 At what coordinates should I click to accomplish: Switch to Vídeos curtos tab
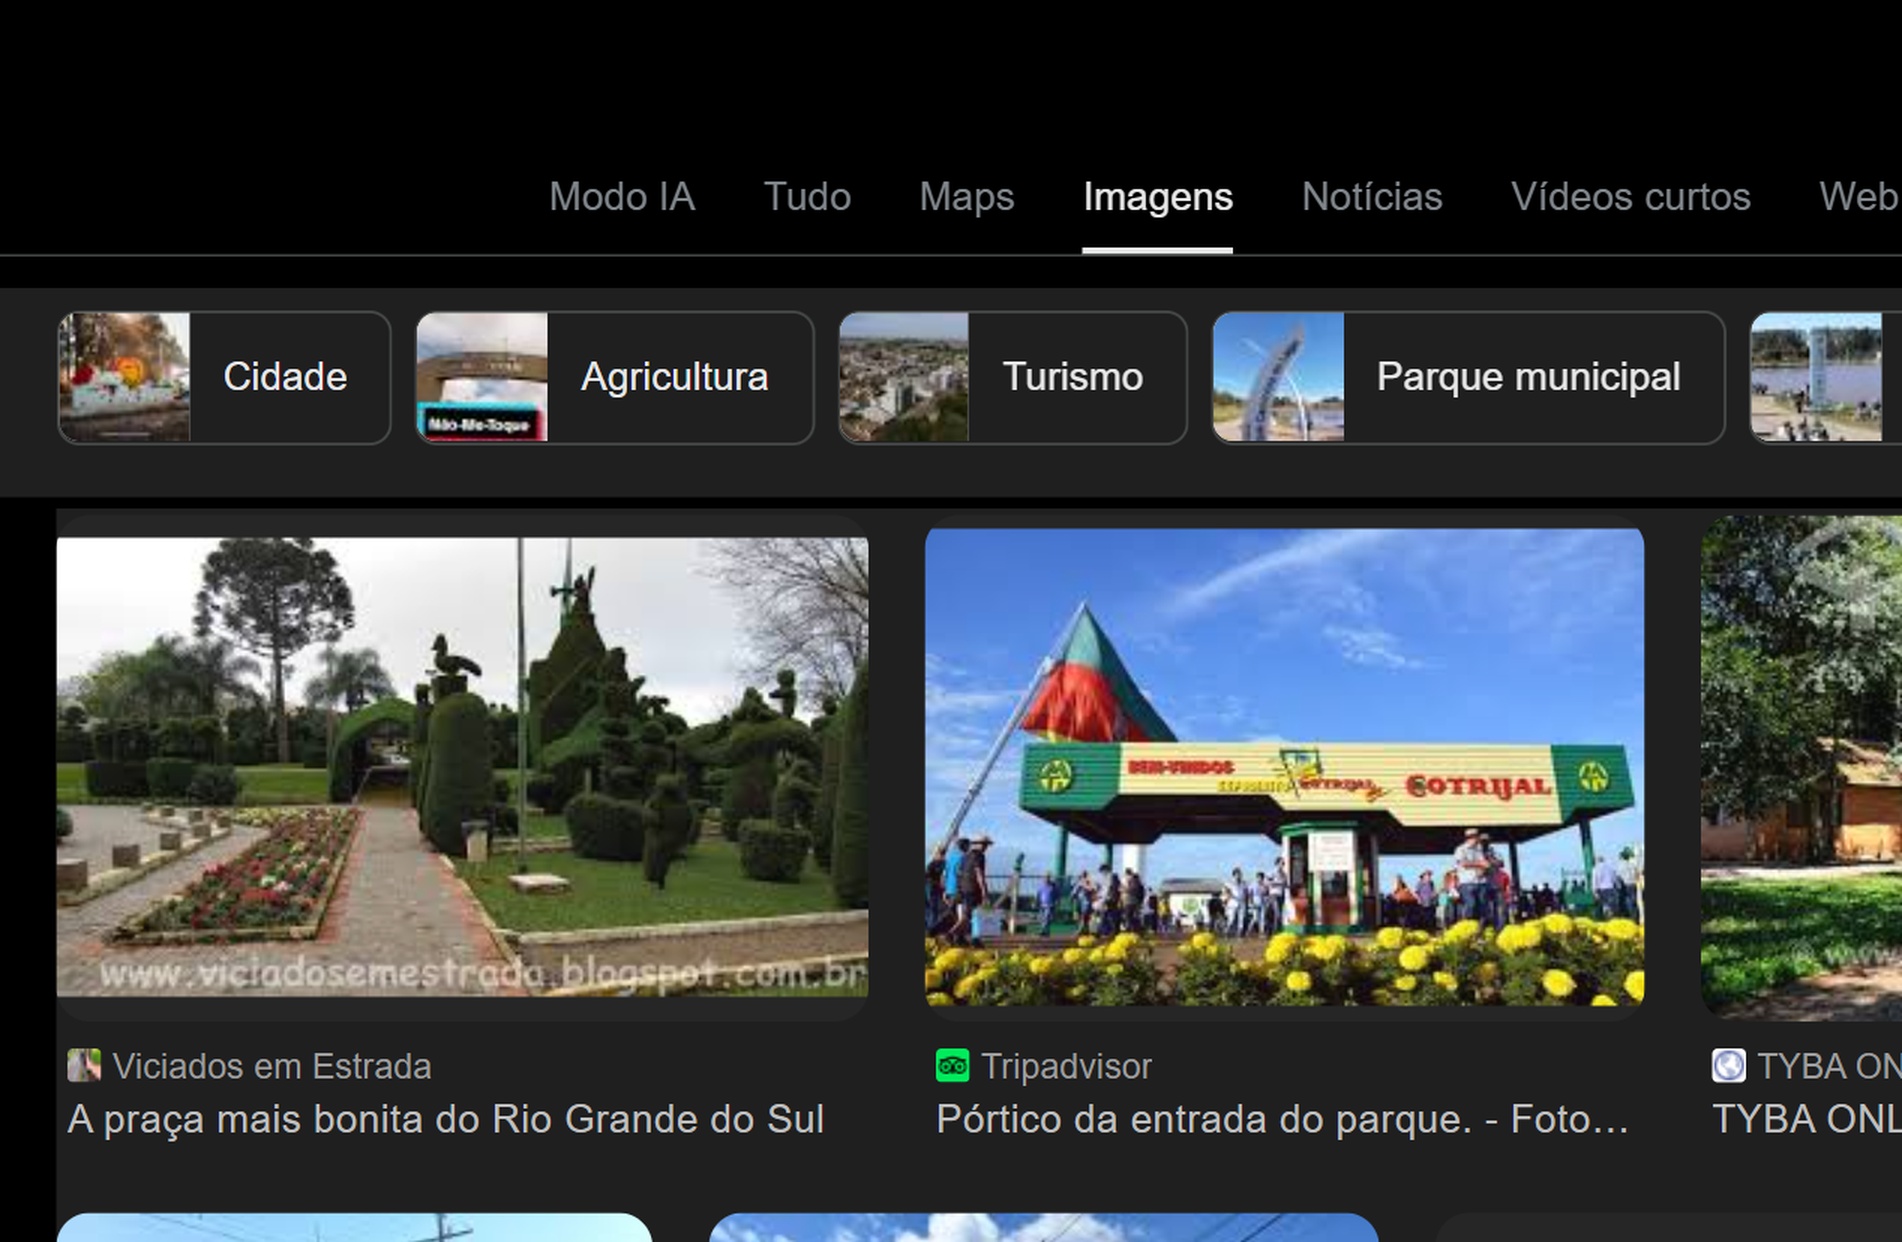coord(1630,197)
